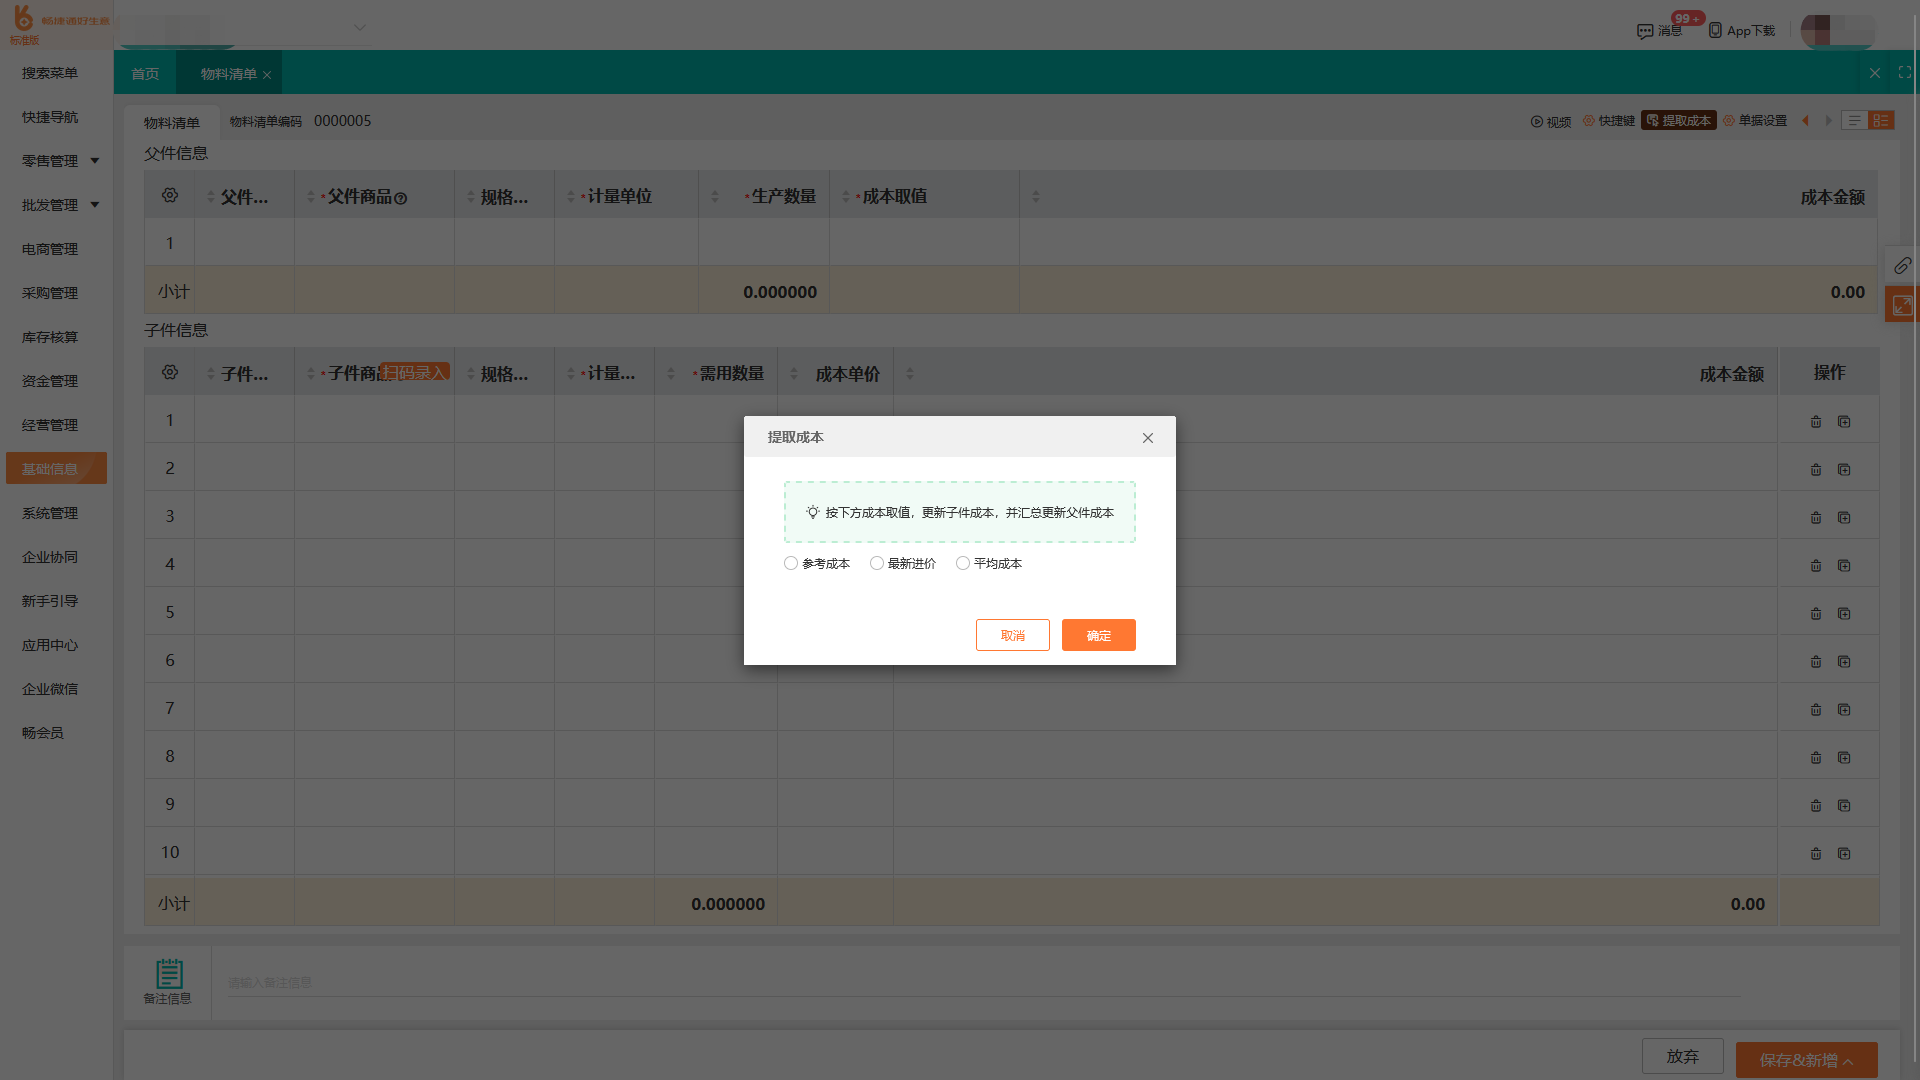Click the left navigation arrow icon
This screenshot has width=1920, height=1080.
tap(1805, 121)
